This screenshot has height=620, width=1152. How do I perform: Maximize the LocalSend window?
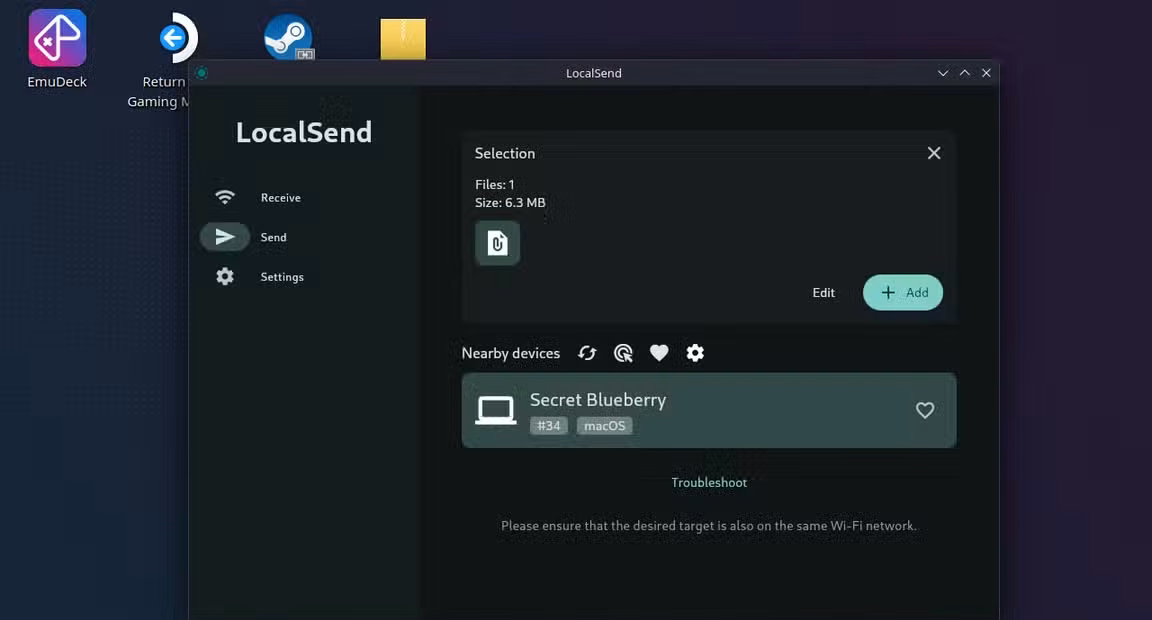965,73
